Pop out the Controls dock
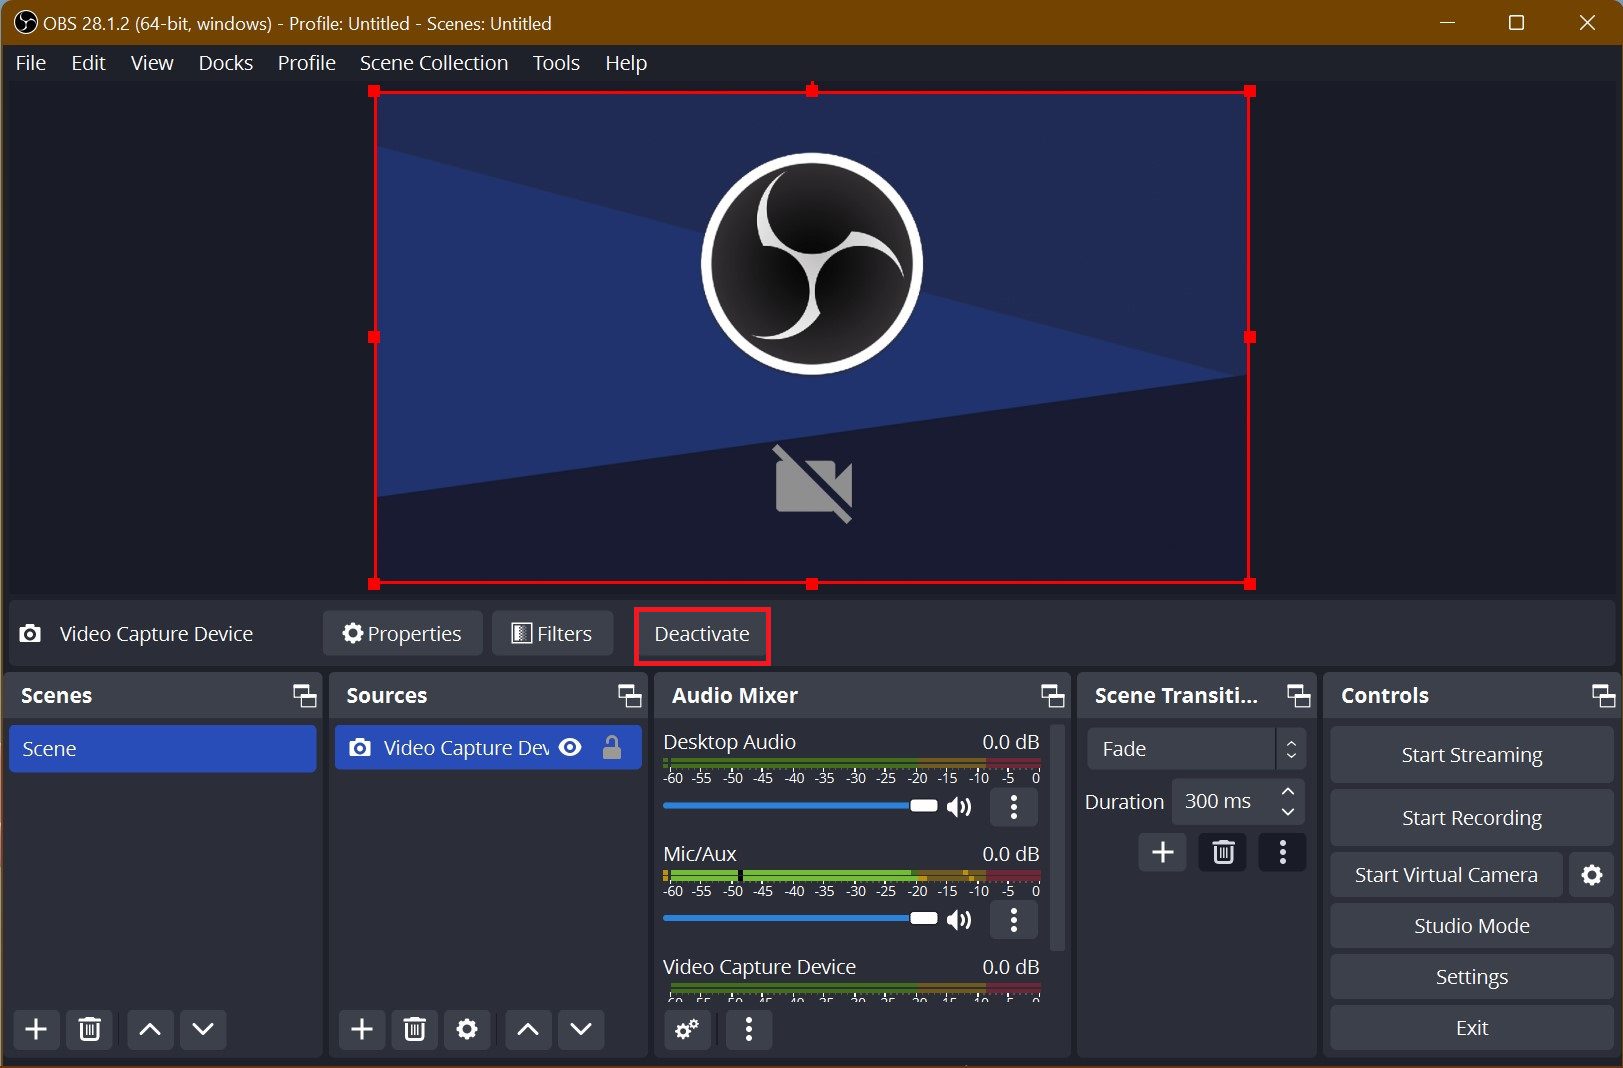The image size is (1623, 1068). [x=1604, y=695]
